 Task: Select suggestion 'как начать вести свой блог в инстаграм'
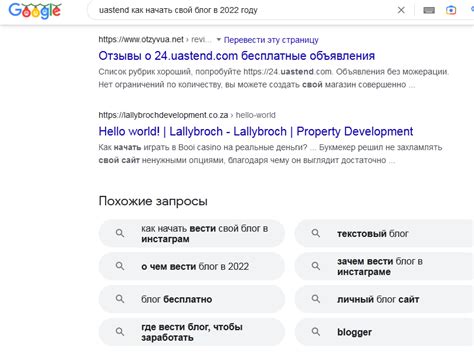tap(192, 234)
